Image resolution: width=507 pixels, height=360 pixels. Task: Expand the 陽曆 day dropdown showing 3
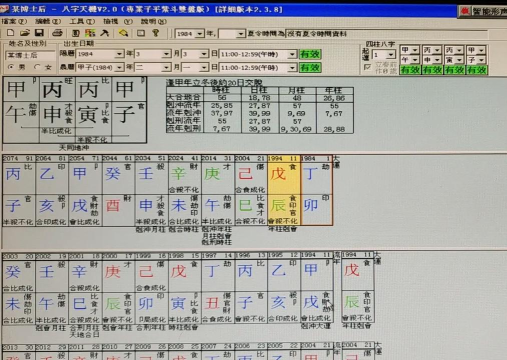tap(204, 54)
